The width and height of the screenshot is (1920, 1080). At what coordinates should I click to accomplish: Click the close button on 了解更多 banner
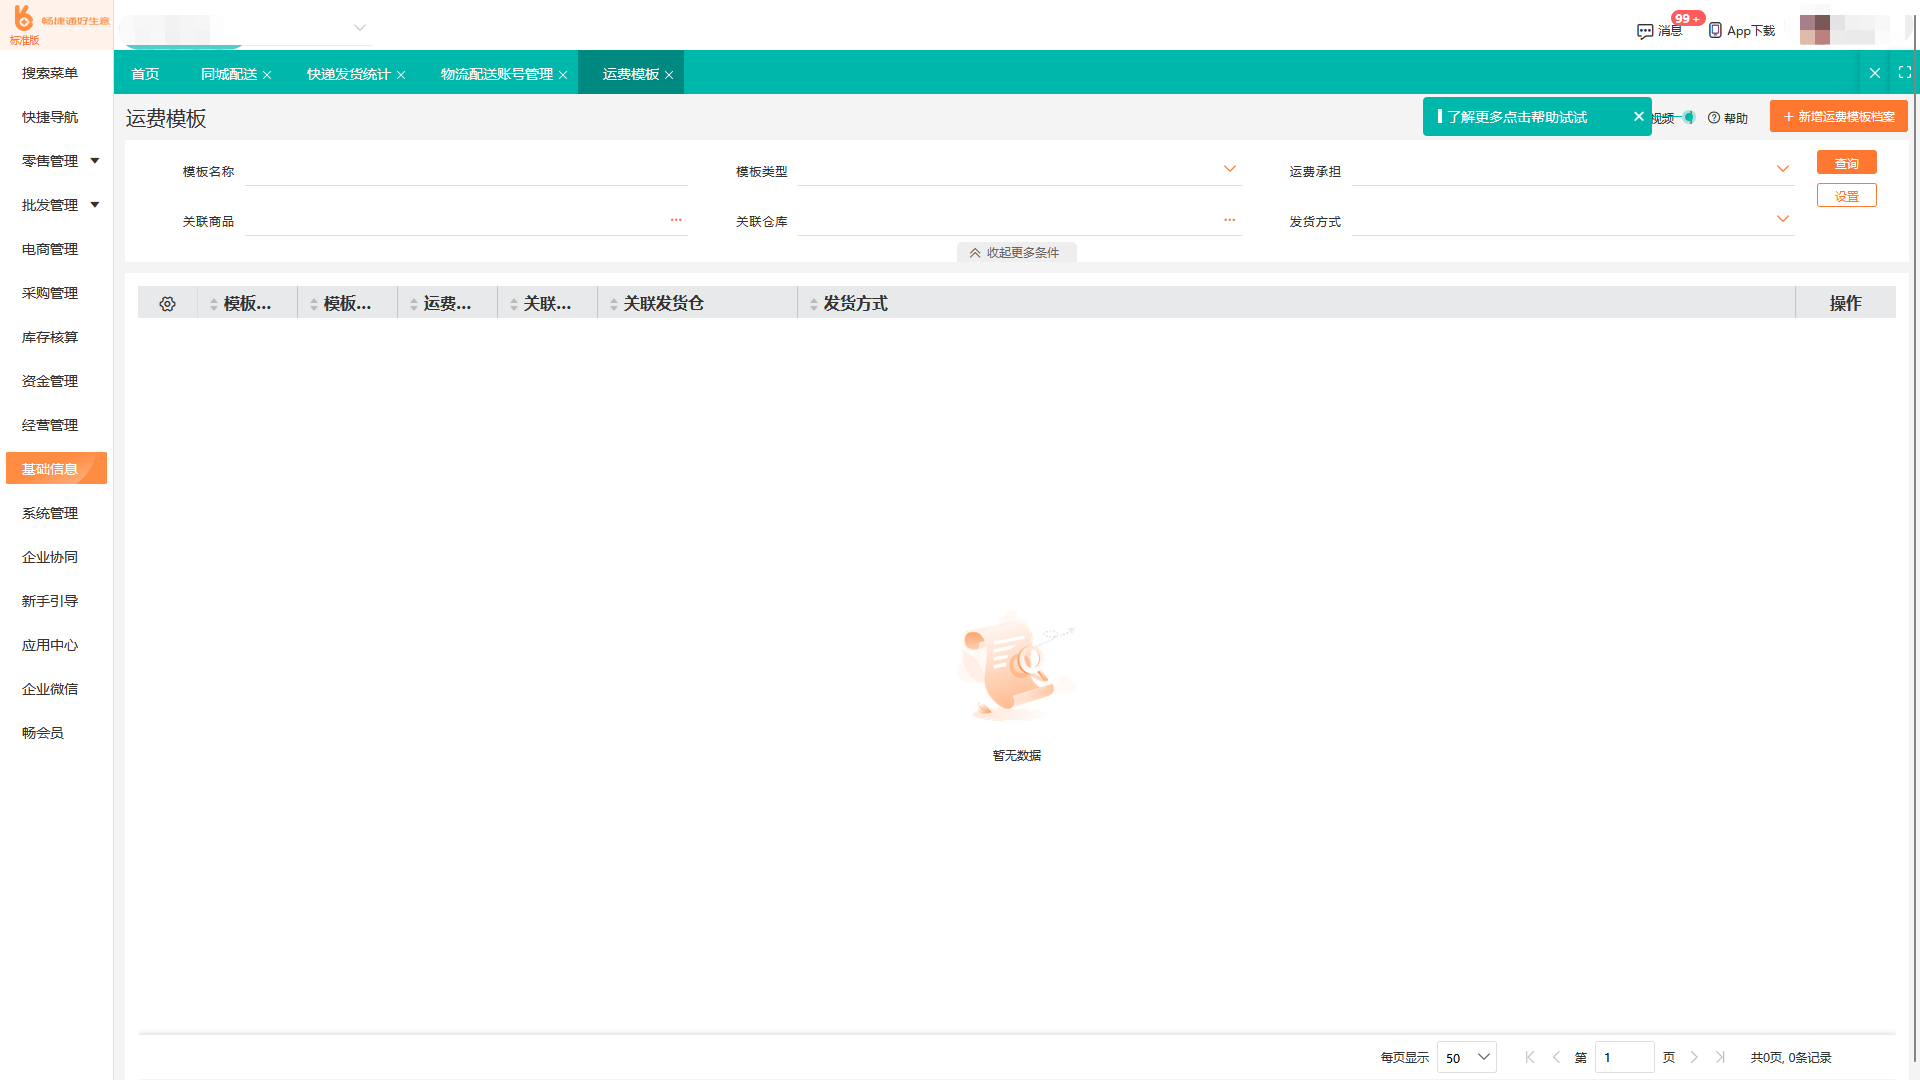1639,117
